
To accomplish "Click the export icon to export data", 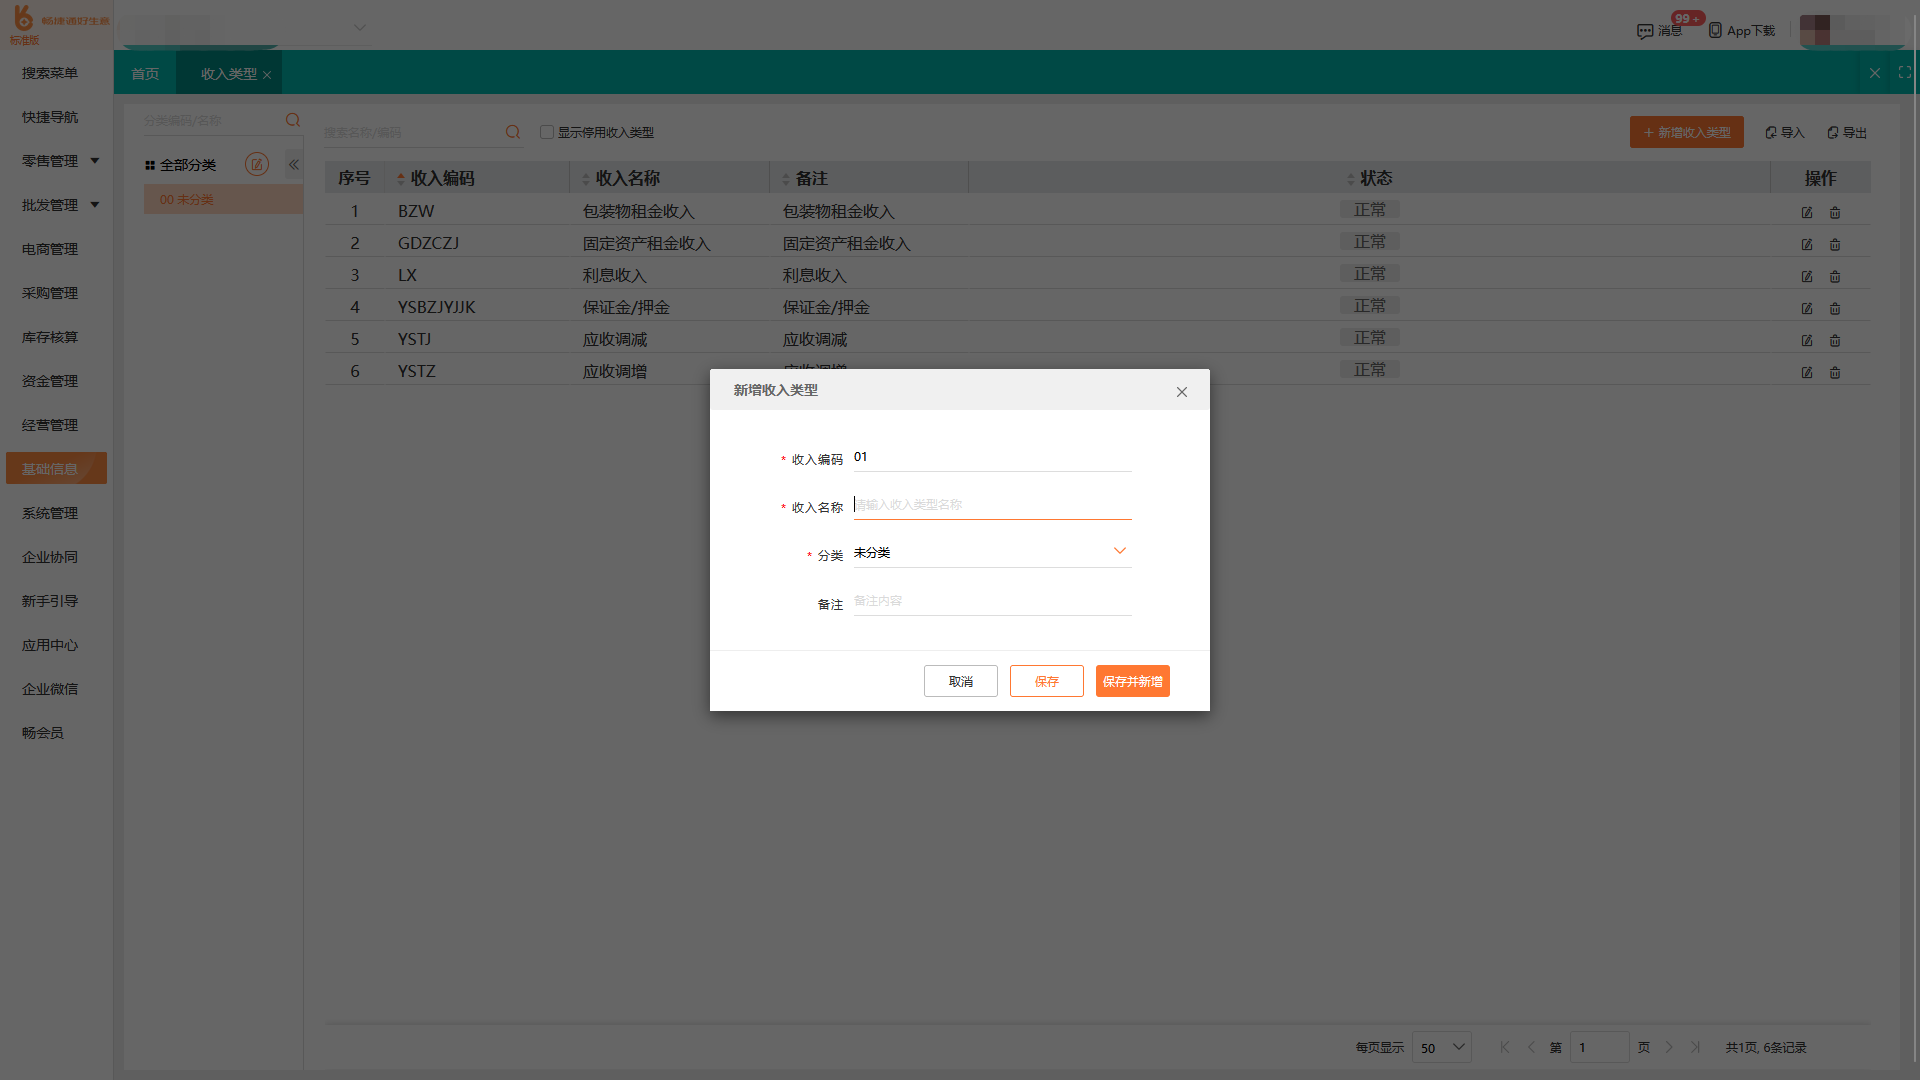I will tap(1846, 132).
